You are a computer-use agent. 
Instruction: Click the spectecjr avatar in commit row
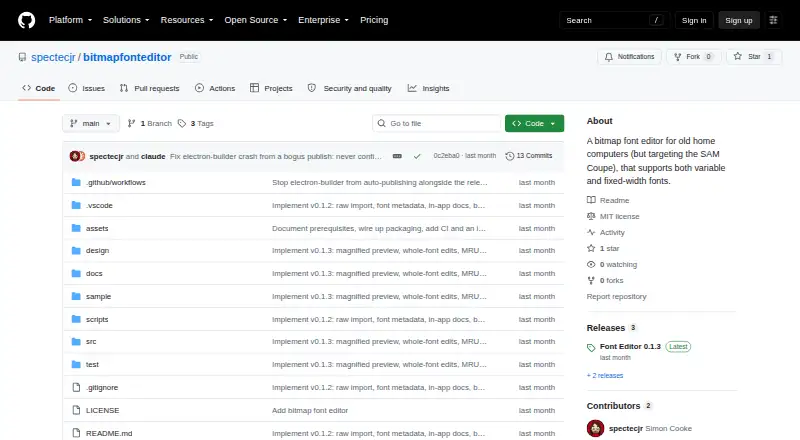pos(74,156)
